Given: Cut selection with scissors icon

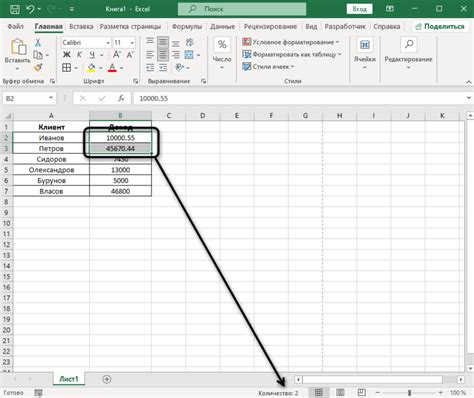Looking at the screenshot, I should 38,42.
